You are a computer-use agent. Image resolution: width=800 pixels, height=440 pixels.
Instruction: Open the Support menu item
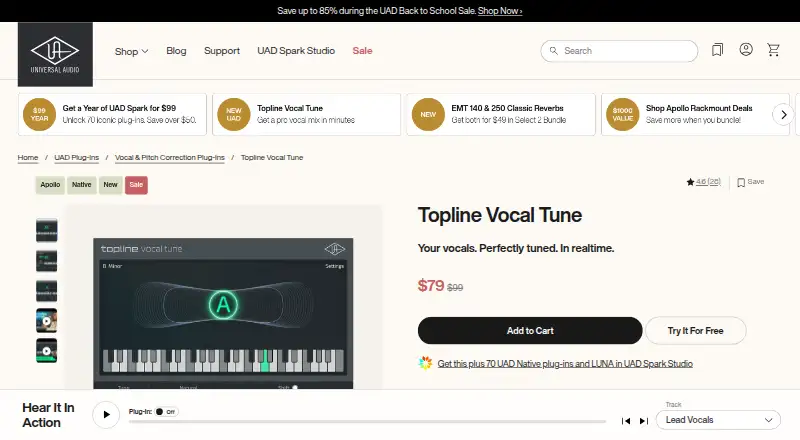point(222,51)
